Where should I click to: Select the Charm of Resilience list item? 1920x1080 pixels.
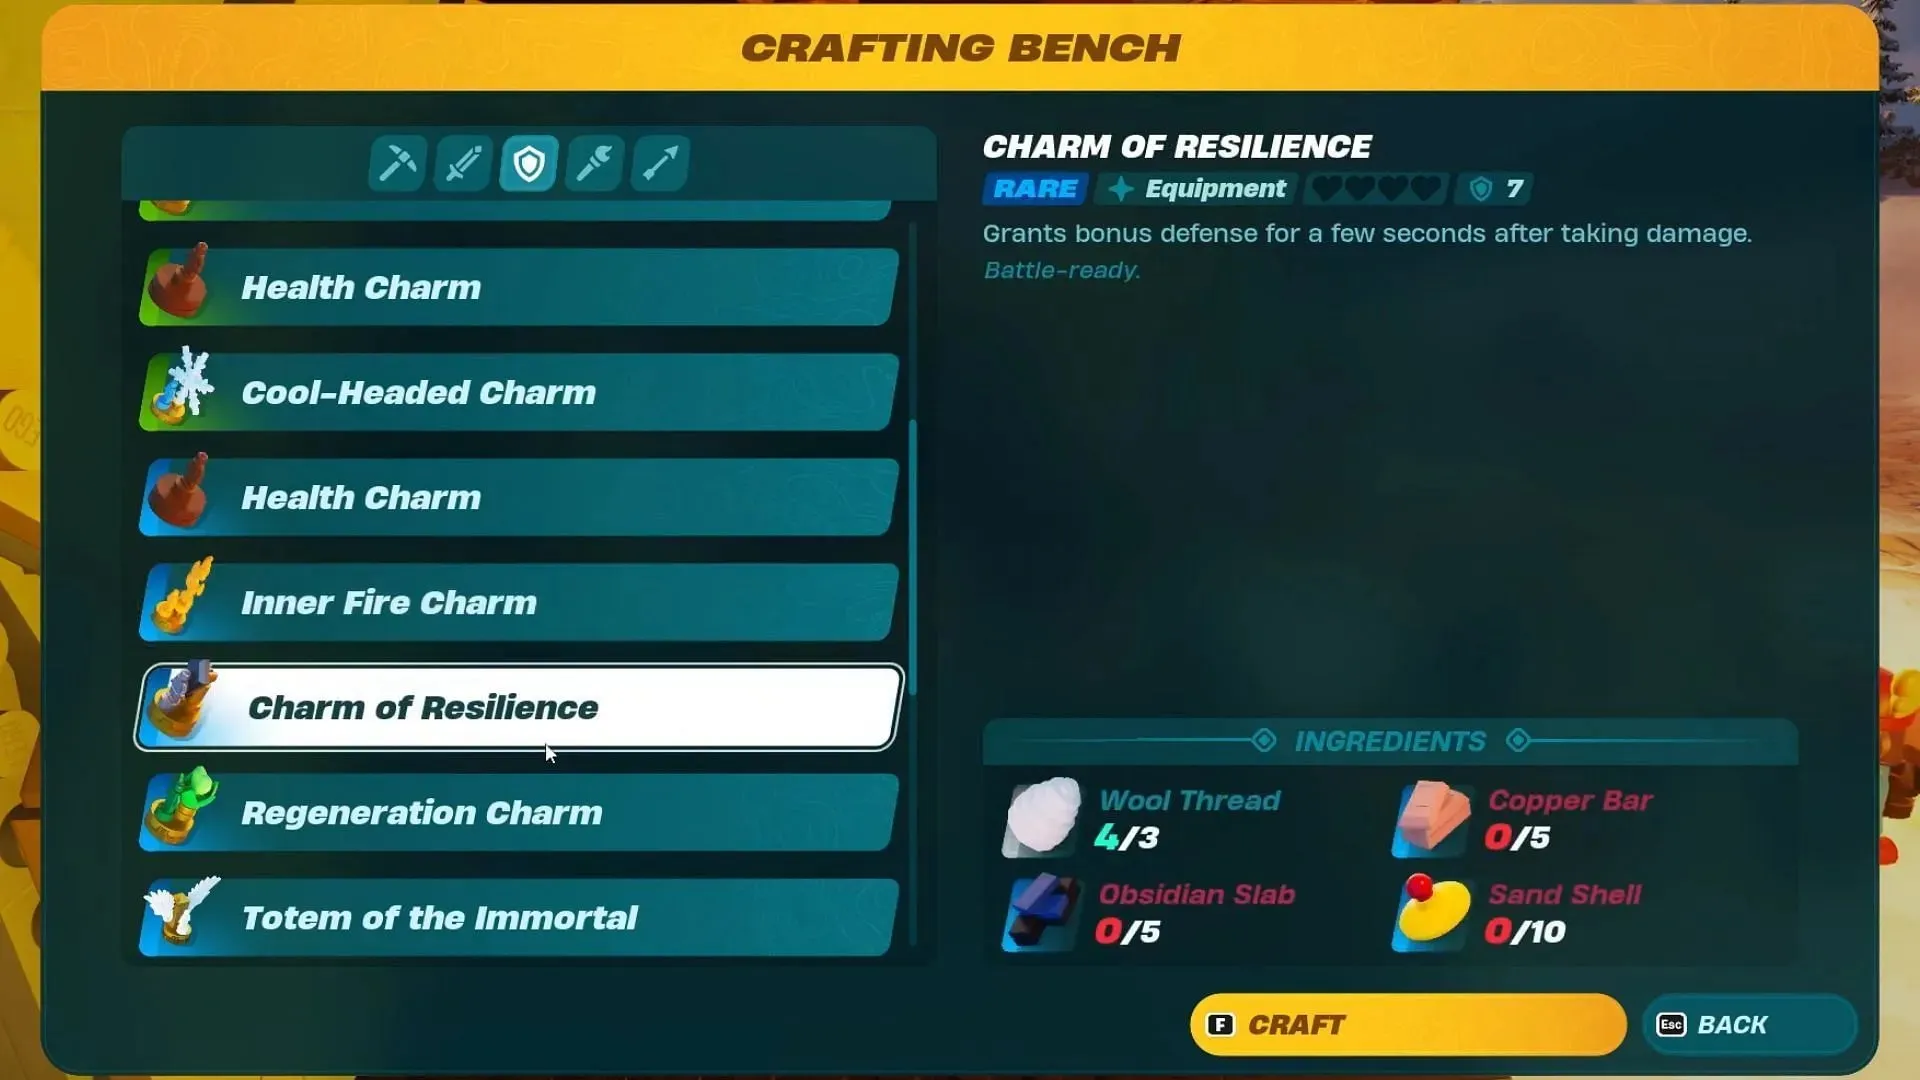(520, 707)
